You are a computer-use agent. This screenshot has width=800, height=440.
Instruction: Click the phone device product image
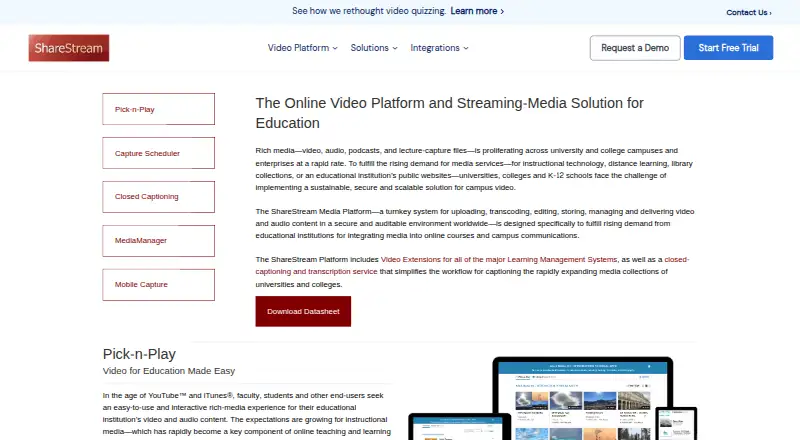(676, 424)
